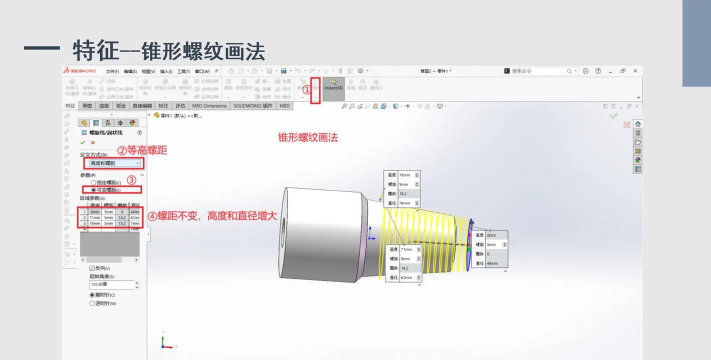Click the user login icon in title bar
711x360 pixels.
(586, 71)
